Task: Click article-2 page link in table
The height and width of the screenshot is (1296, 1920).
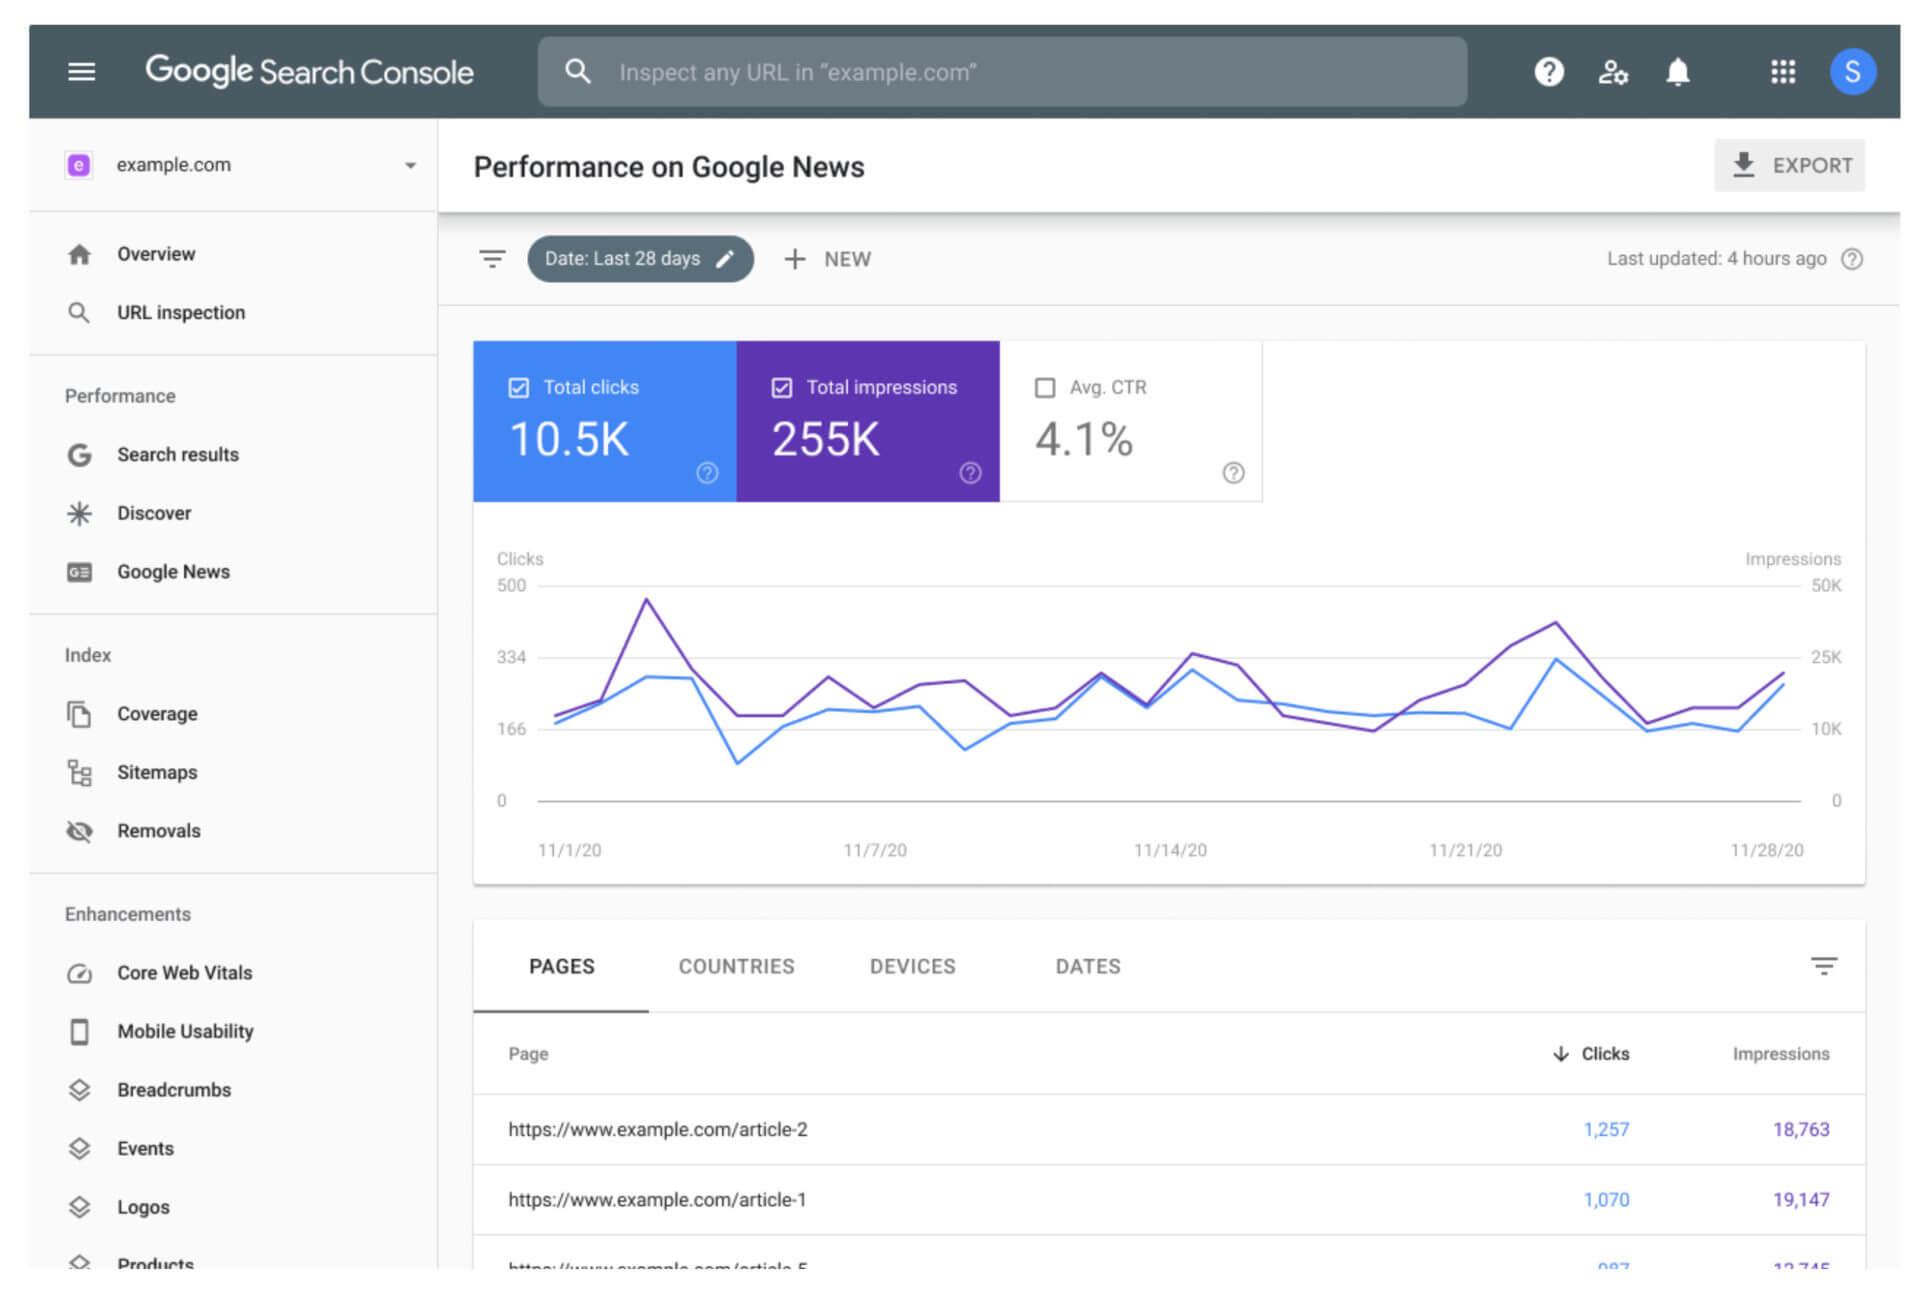Action: click(x=658, y=1128)
